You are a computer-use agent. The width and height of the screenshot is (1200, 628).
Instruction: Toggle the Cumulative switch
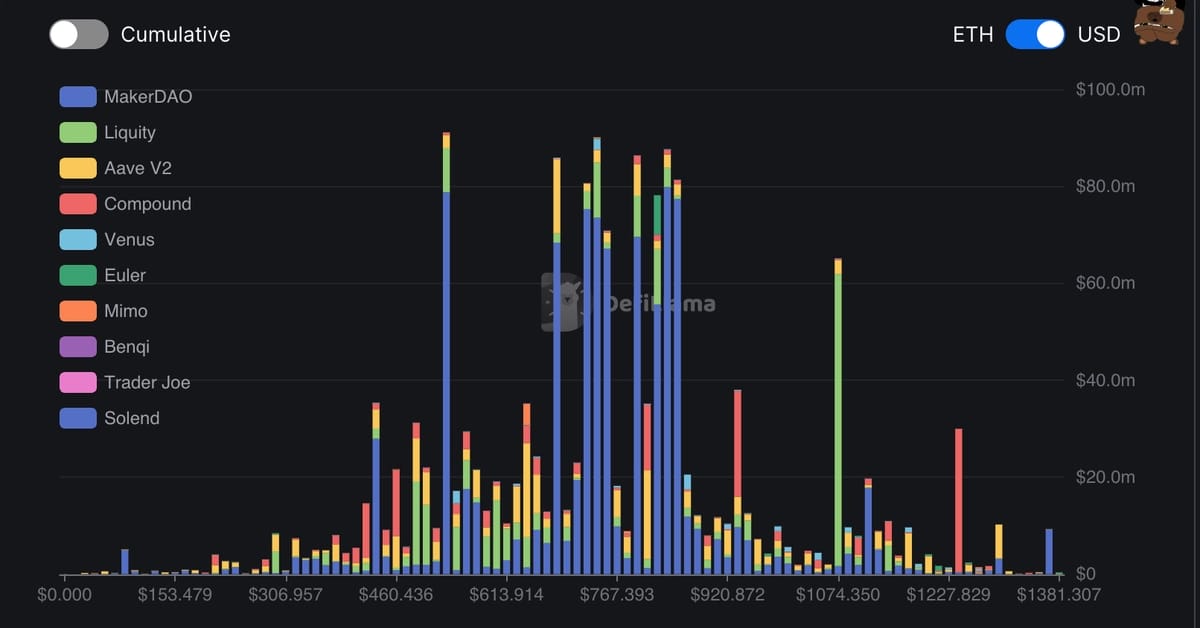pos(78,34)
